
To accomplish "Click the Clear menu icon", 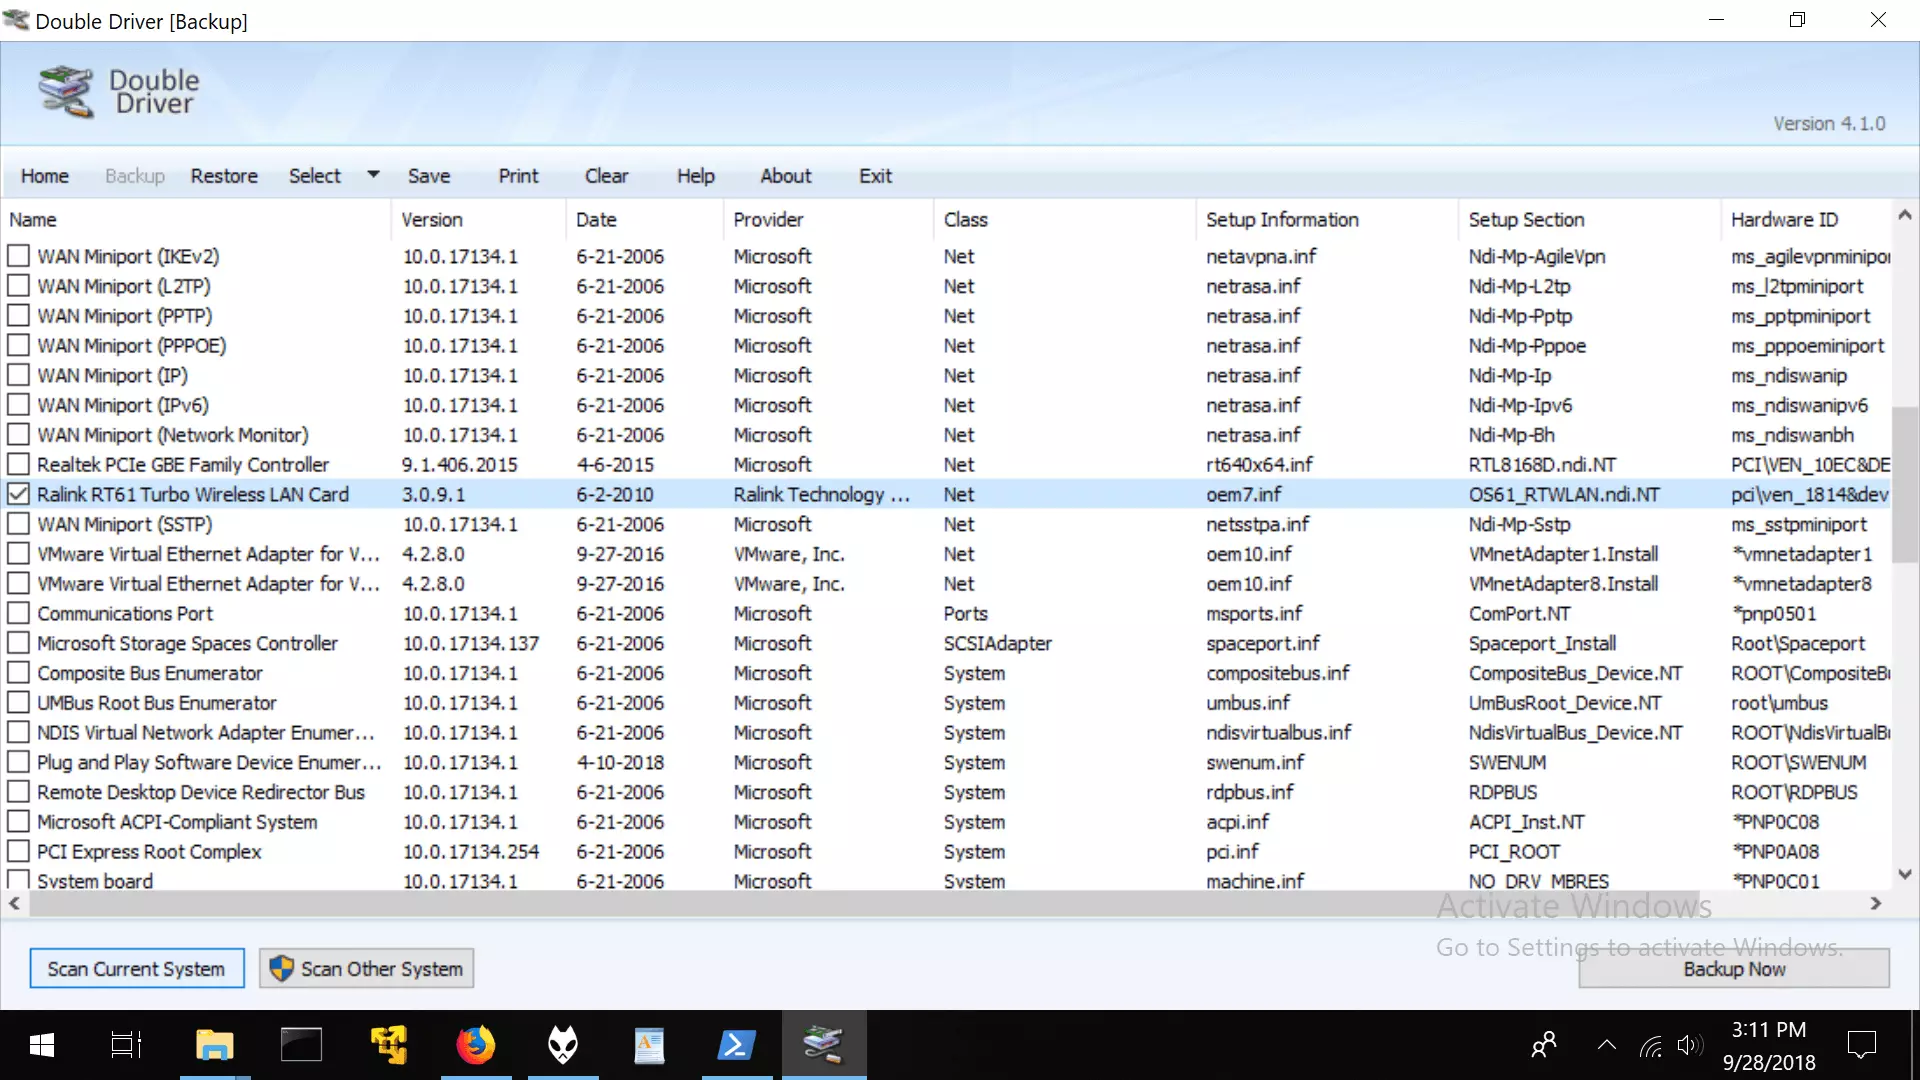I will click(x=607, y=175).
